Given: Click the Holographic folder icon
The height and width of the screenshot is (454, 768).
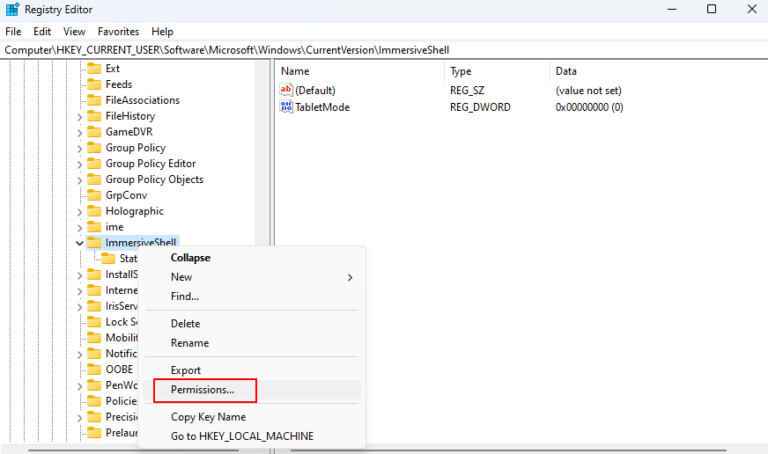Looking at the screenshot, I should (94, 211).
